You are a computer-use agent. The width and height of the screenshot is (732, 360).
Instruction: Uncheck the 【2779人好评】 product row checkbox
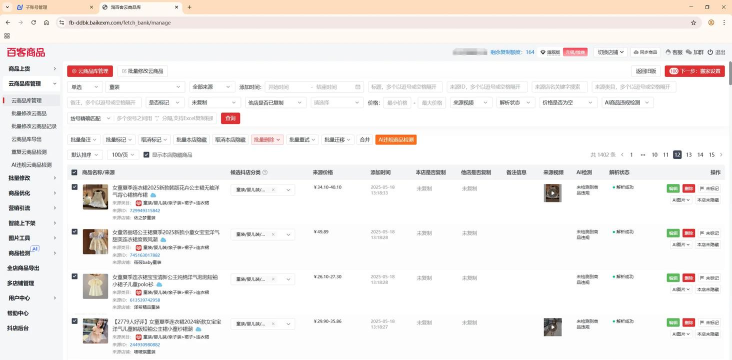[x=74, y=321]
